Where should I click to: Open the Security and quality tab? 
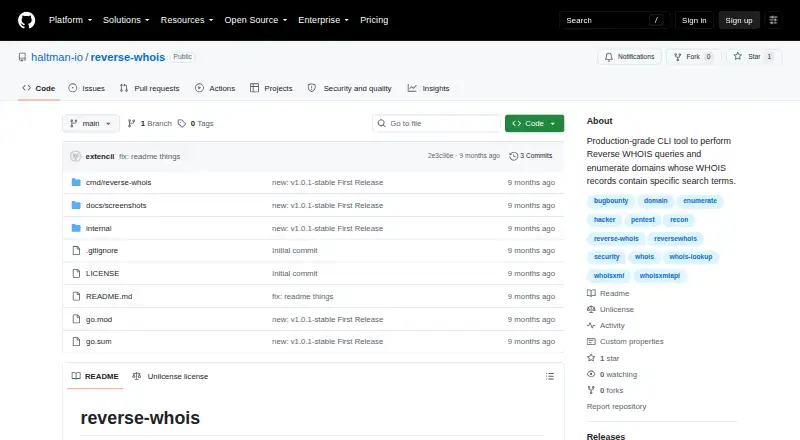pyautogui.click(x=349, y=88)
